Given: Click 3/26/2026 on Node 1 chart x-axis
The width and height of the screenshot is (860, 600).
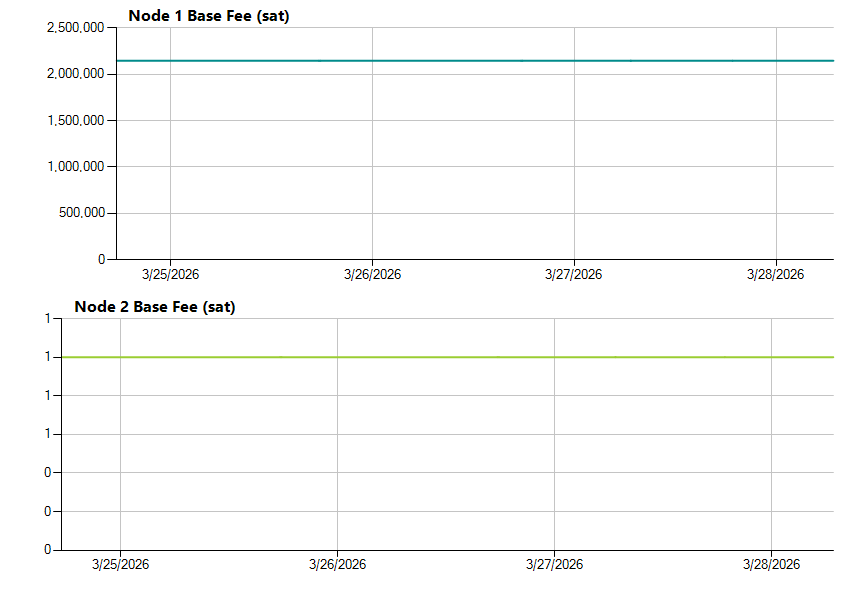Looking at the screenshot, I should coord(372,274).
